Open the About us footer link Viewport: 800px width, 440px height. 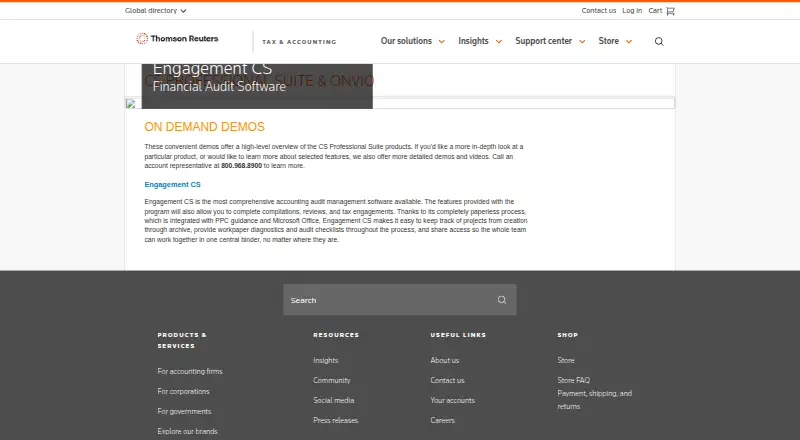(444, 360)
